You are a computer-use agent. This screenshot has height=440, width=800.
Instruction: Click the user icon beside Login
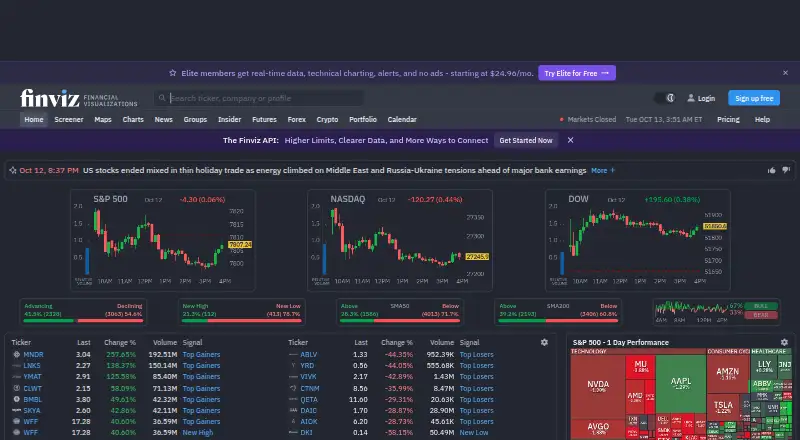691,98
